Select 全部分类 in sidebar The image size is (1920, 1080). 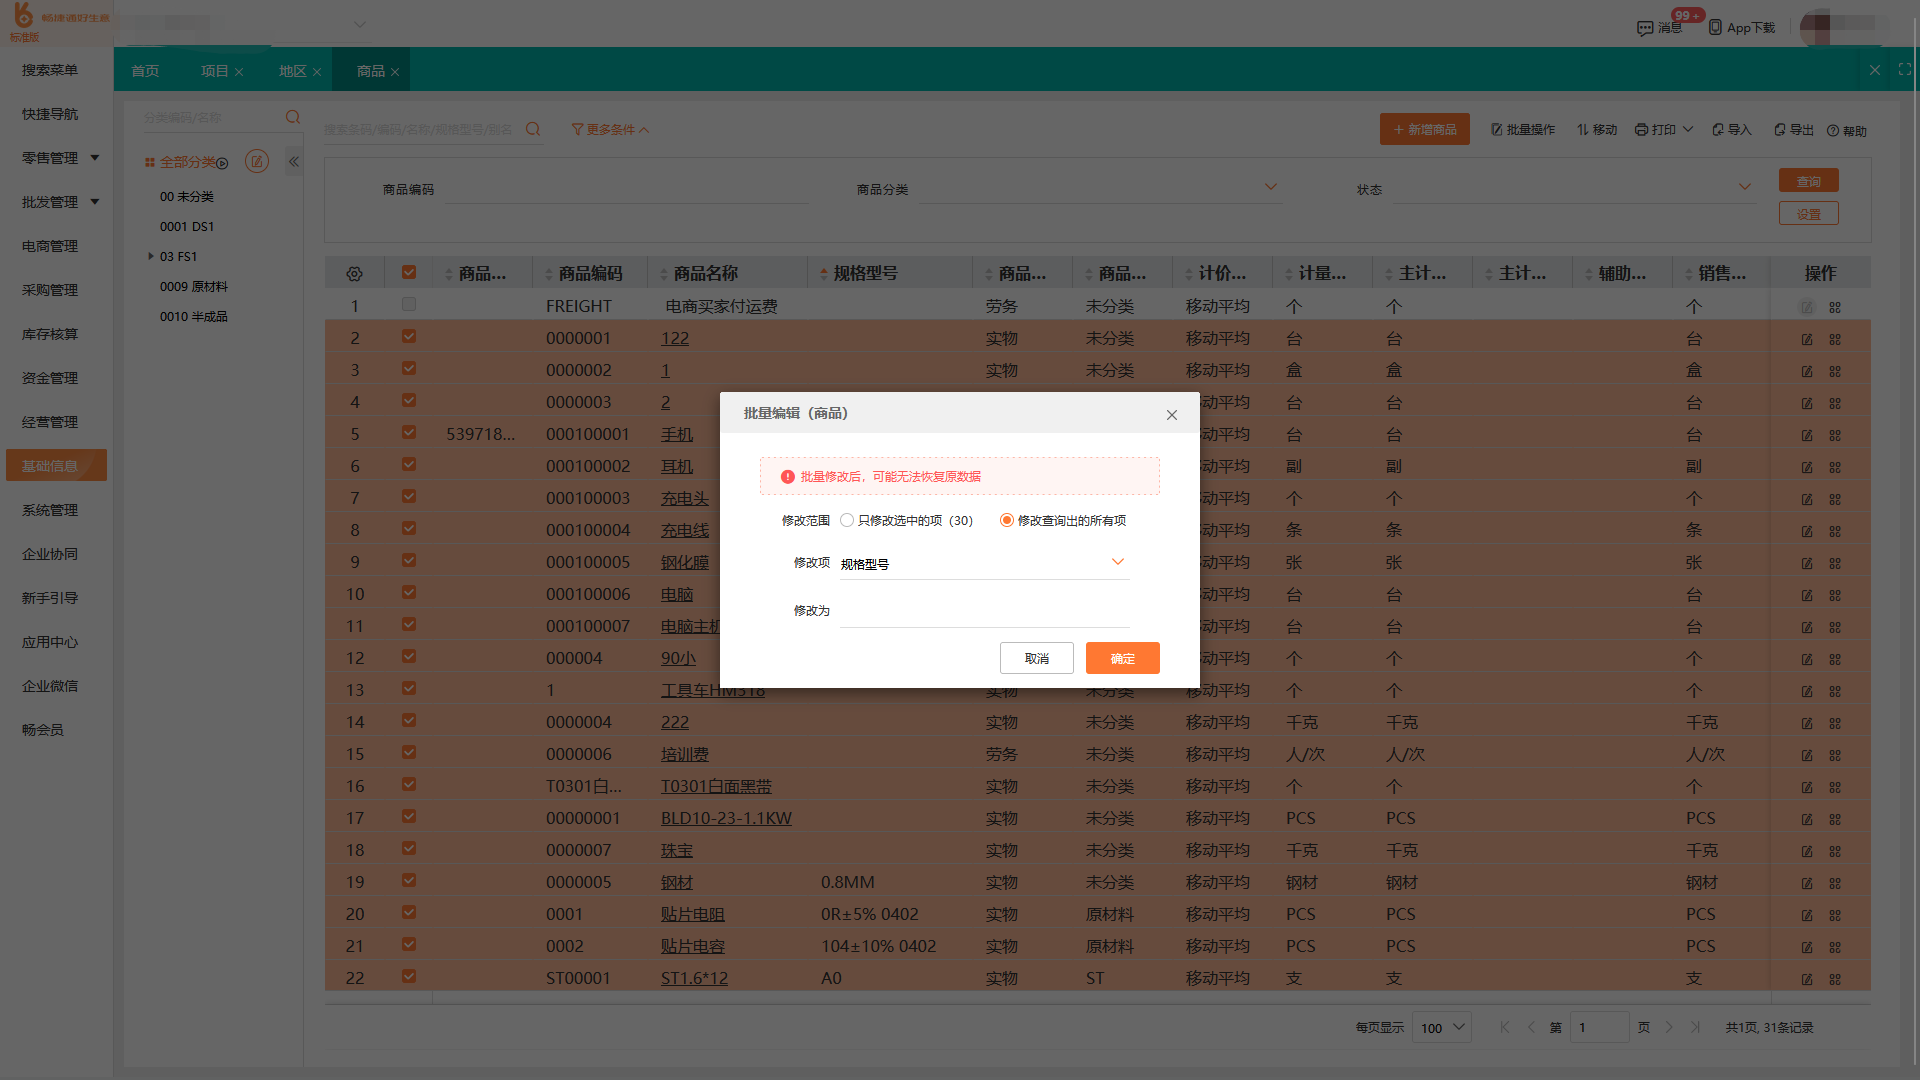[193, 161]
